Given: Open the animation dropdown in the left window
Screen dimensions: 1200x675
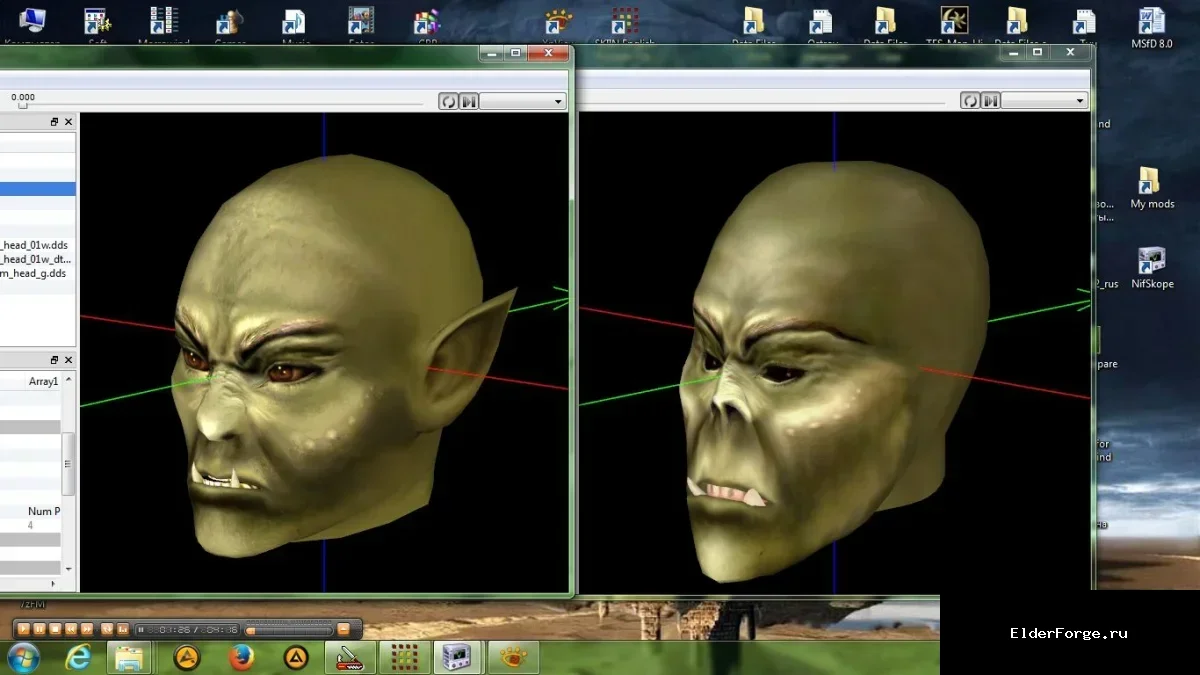Looking at the screenshot, I should pyautogui.click(x=523, y=101).
